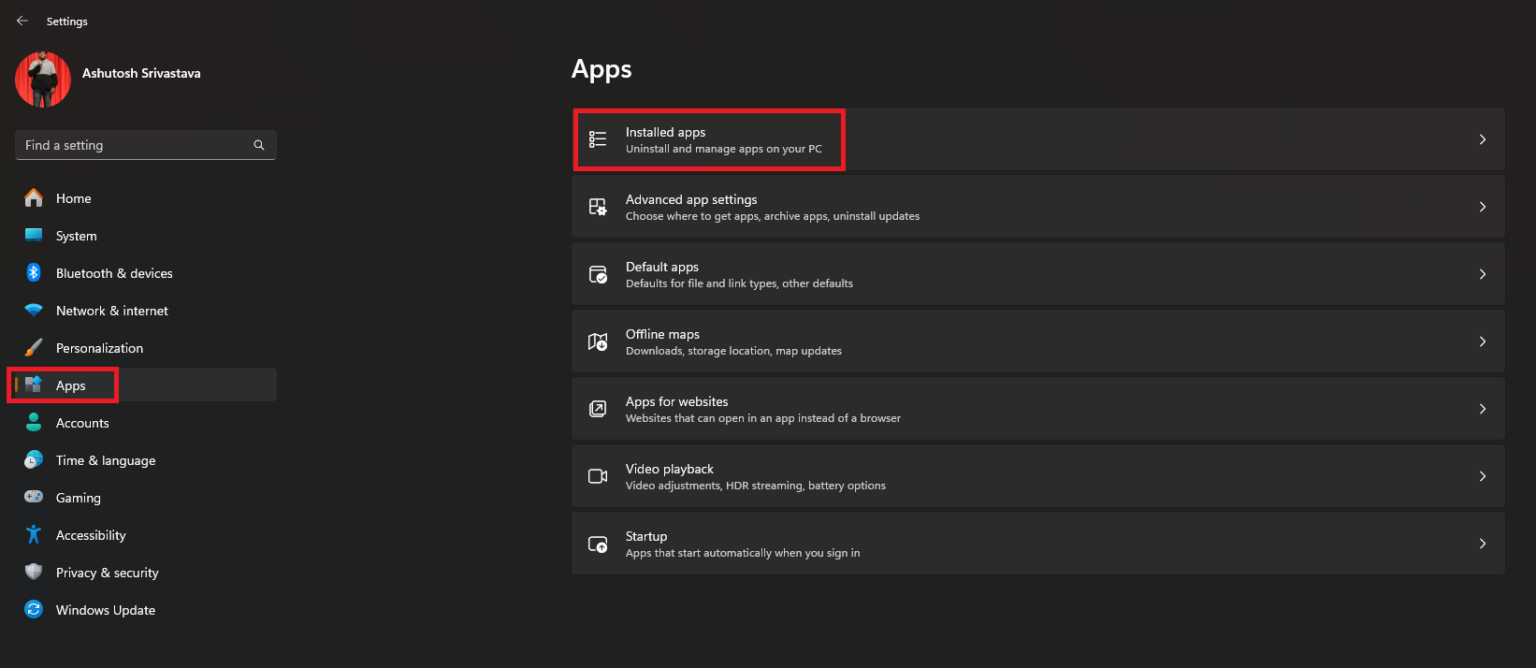The width and height of the screenshot is (1536, 668).
Task: Click the Default apps icon
Action: 598,273
